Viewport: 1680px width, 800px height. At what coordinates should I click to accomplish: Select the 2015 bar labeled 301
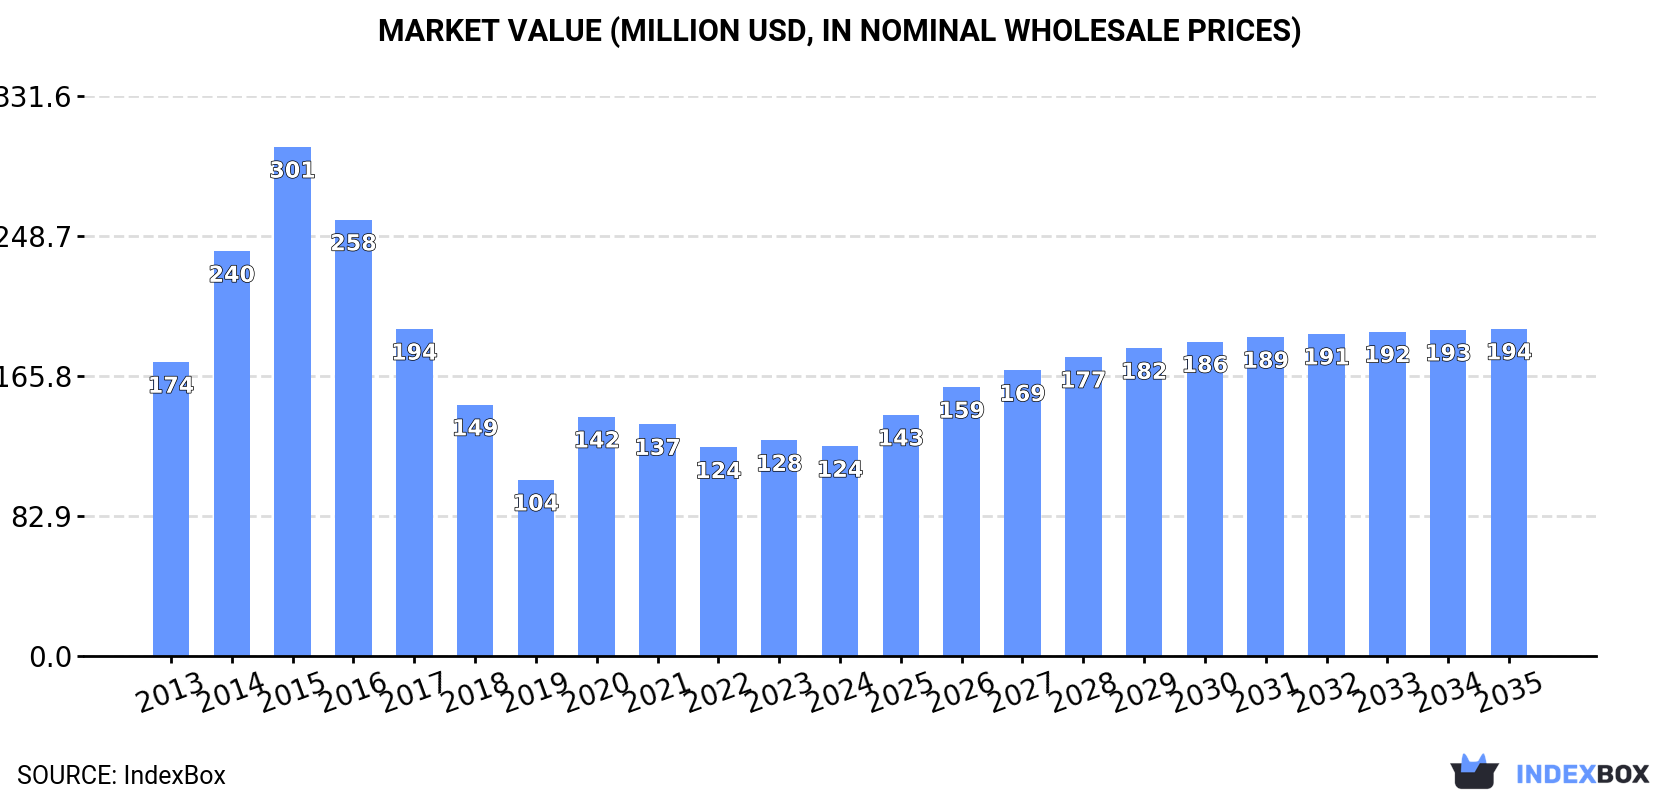click(x=293, y=402)
